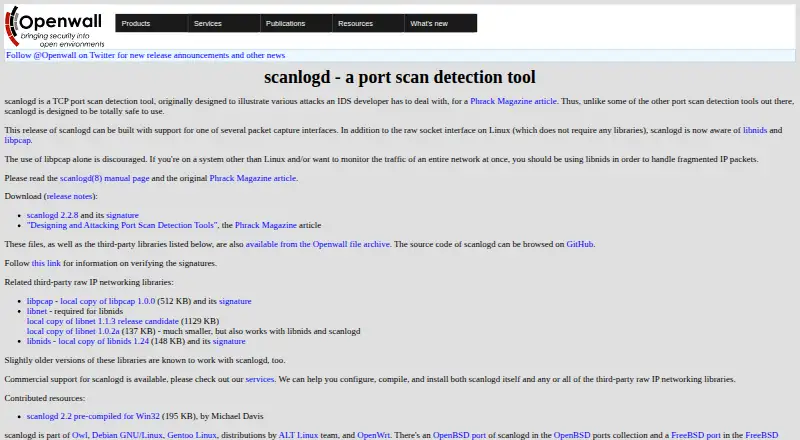Open the Gentoo Linux link
This screenshot has height=440, width=800.
[x=192, y=435]
